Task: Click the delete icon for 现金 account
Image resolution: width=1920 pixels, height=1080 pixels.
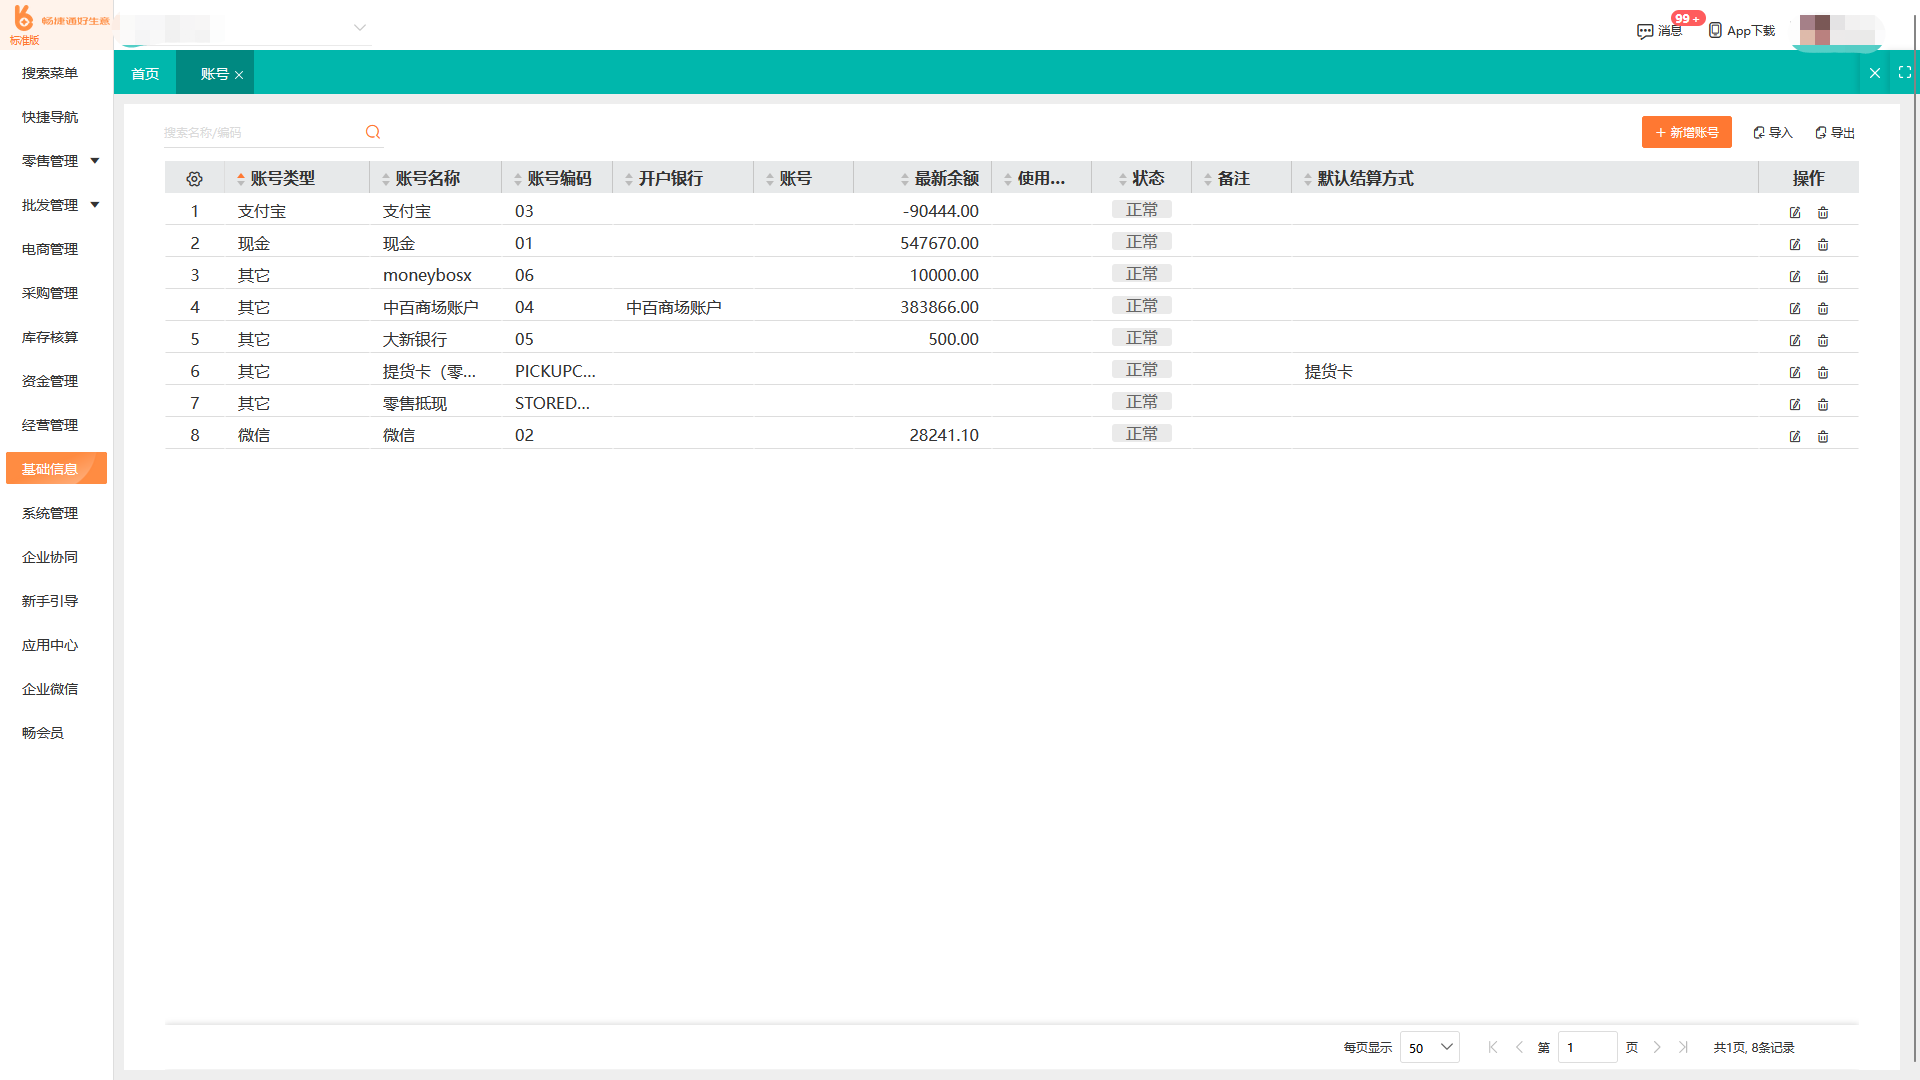Action: coord(1824,243)
